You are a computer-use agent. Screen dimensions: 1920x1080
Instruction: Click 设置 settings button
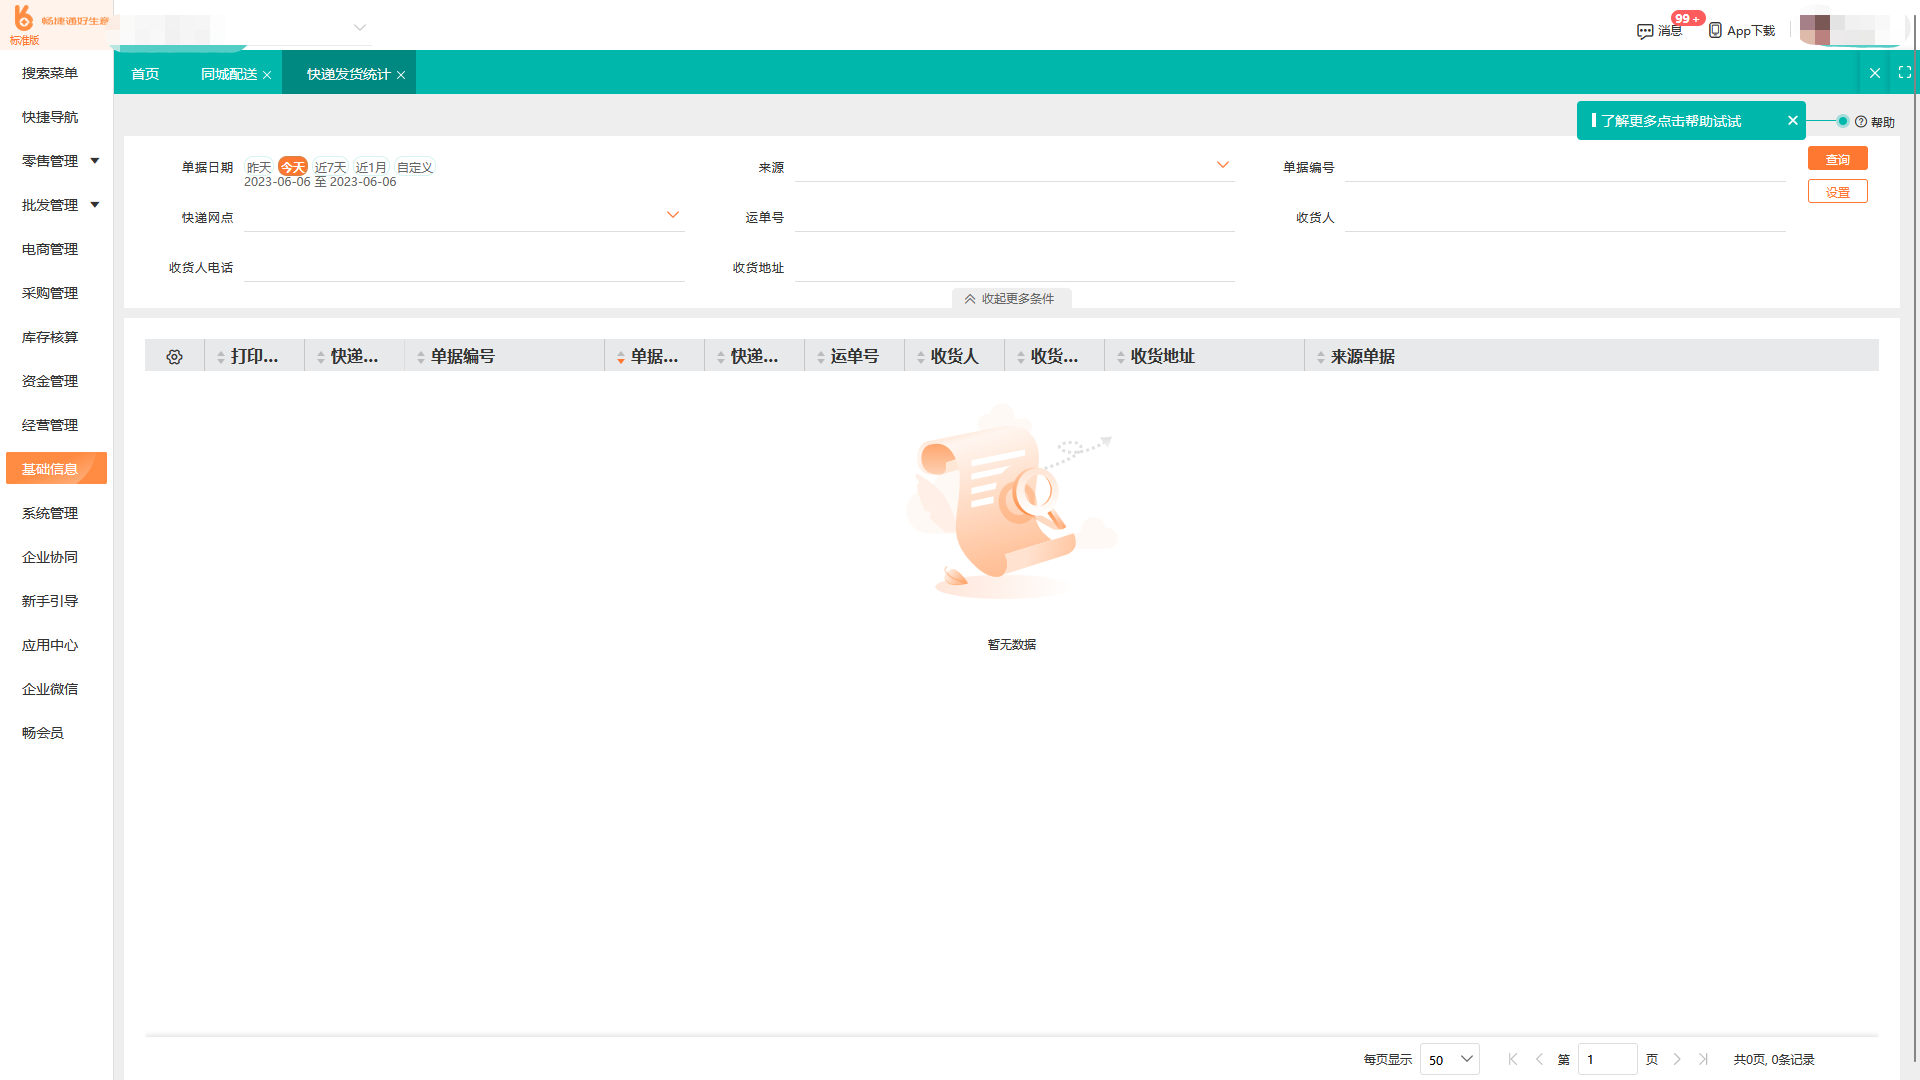(1837, 191)
